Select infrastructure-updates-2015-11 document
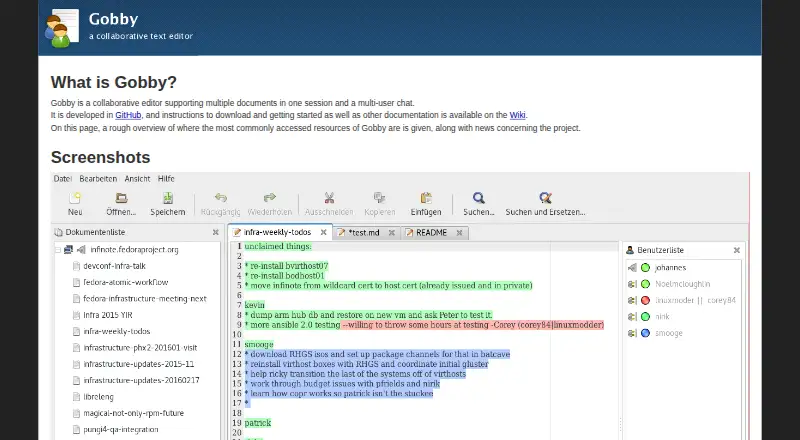This screenshot has height=440, width=800. 138,364
